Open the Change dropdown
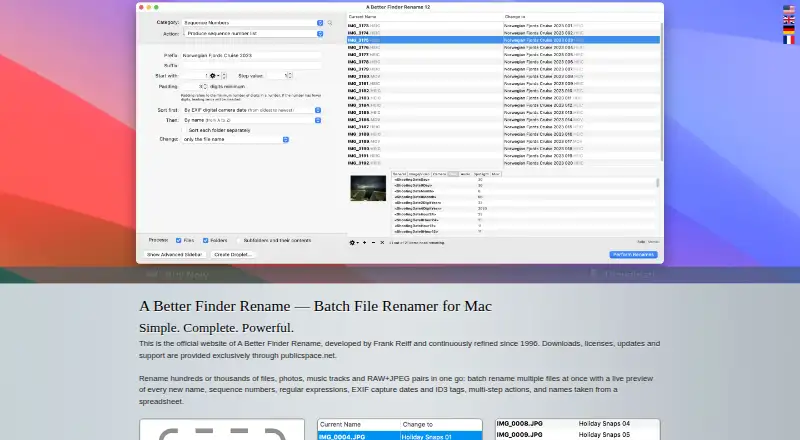This screenshot has height=440, width=800. (x=235, y=139)
